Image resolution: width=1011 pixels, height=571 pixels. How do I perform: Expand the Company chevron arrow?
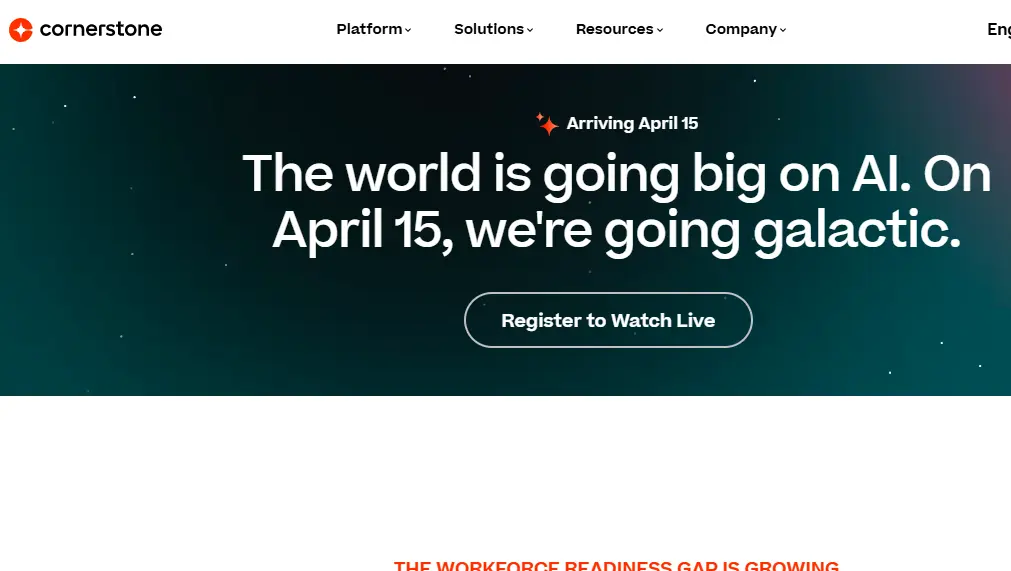click(783, 30)
